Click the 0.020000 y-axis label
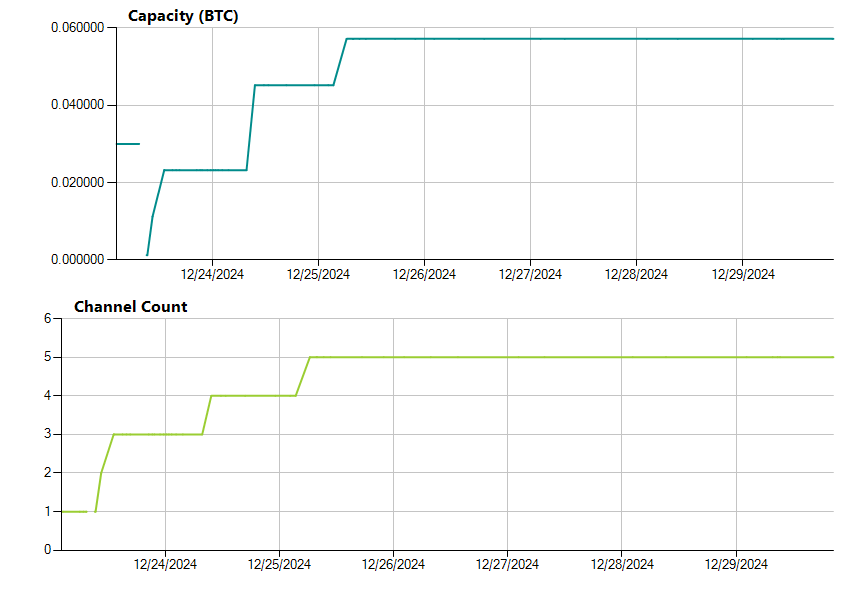This screenshot has width=860, height=600. (x=78, y=182)
